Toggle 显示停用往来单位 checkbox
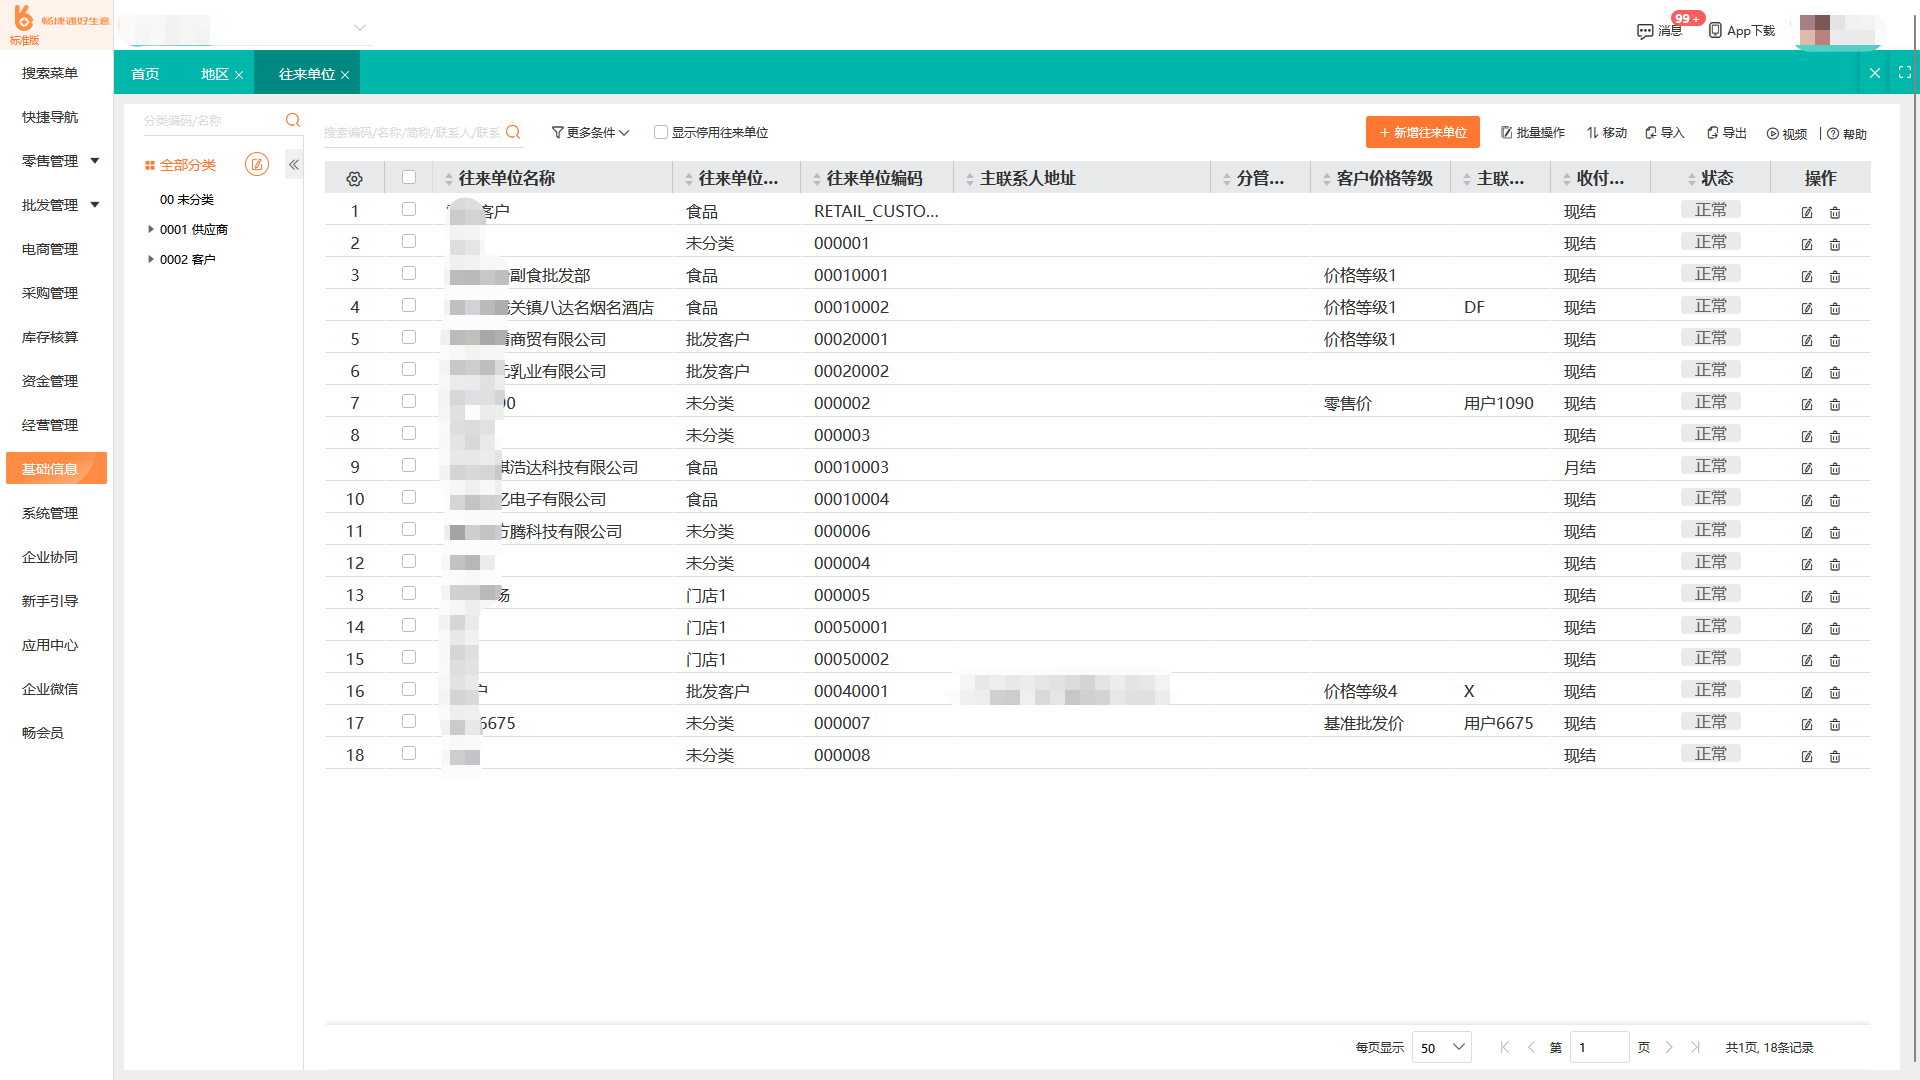Viewport: 1920px width, 1080px height. [x=661, y=131]
